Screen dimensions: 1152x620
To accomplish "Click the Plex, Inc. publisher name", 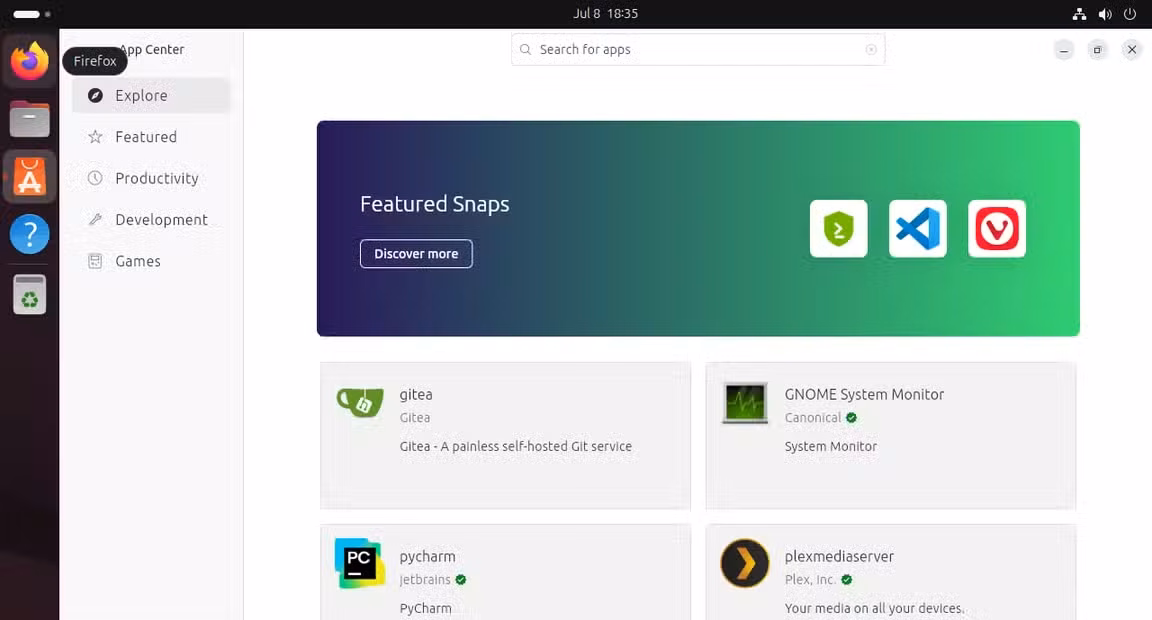I will click(810, 580).
